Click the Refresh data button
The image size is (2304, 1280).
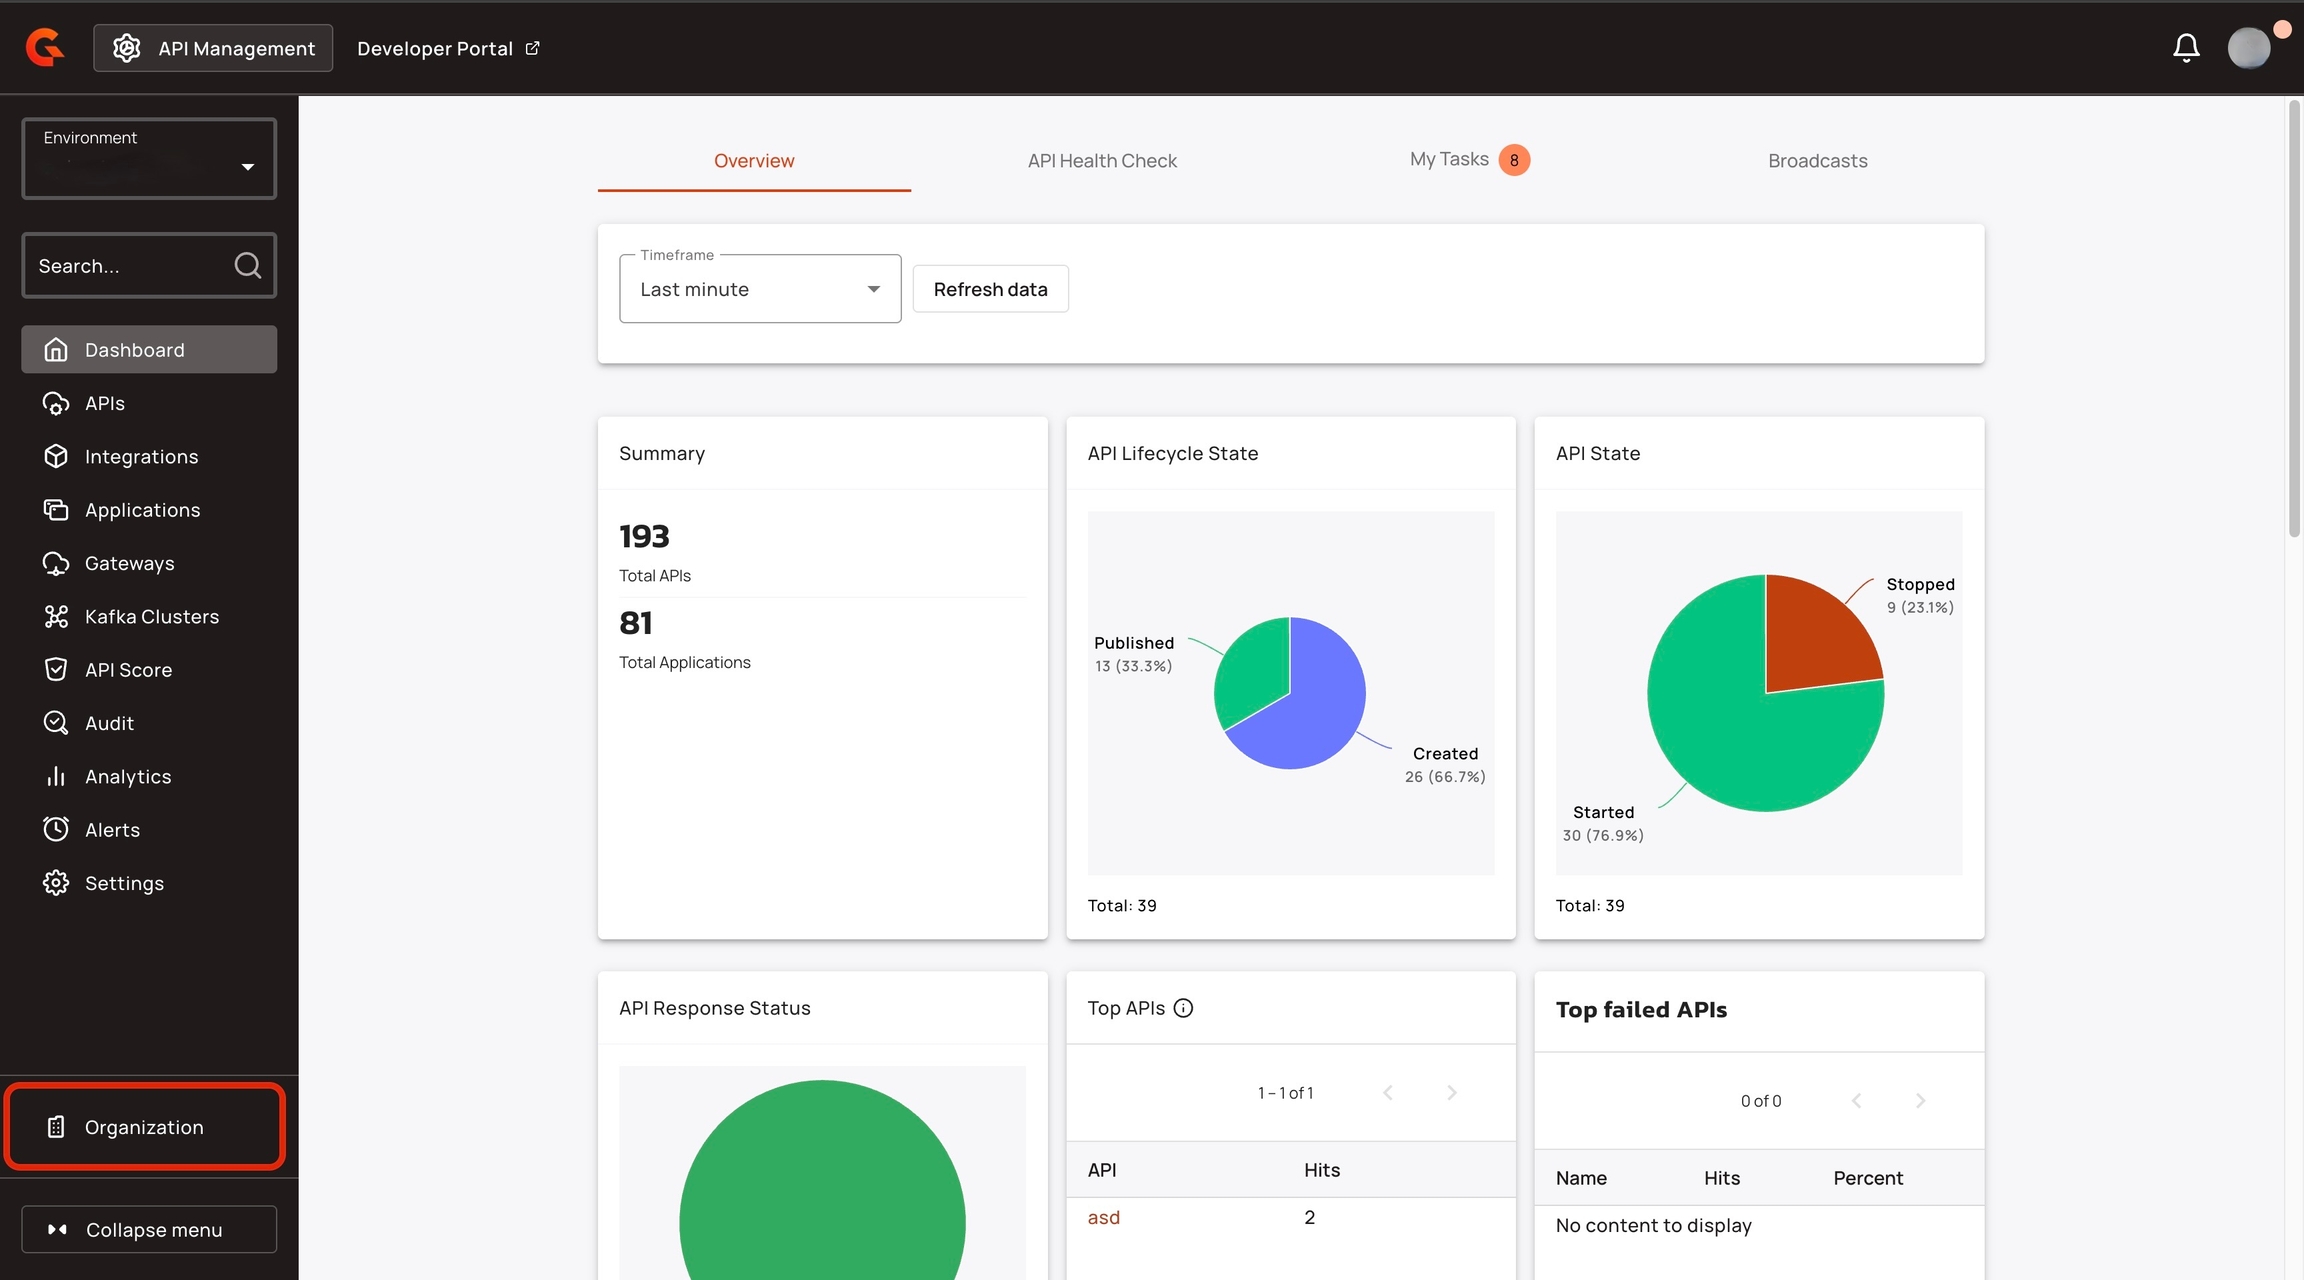[990, 289]
